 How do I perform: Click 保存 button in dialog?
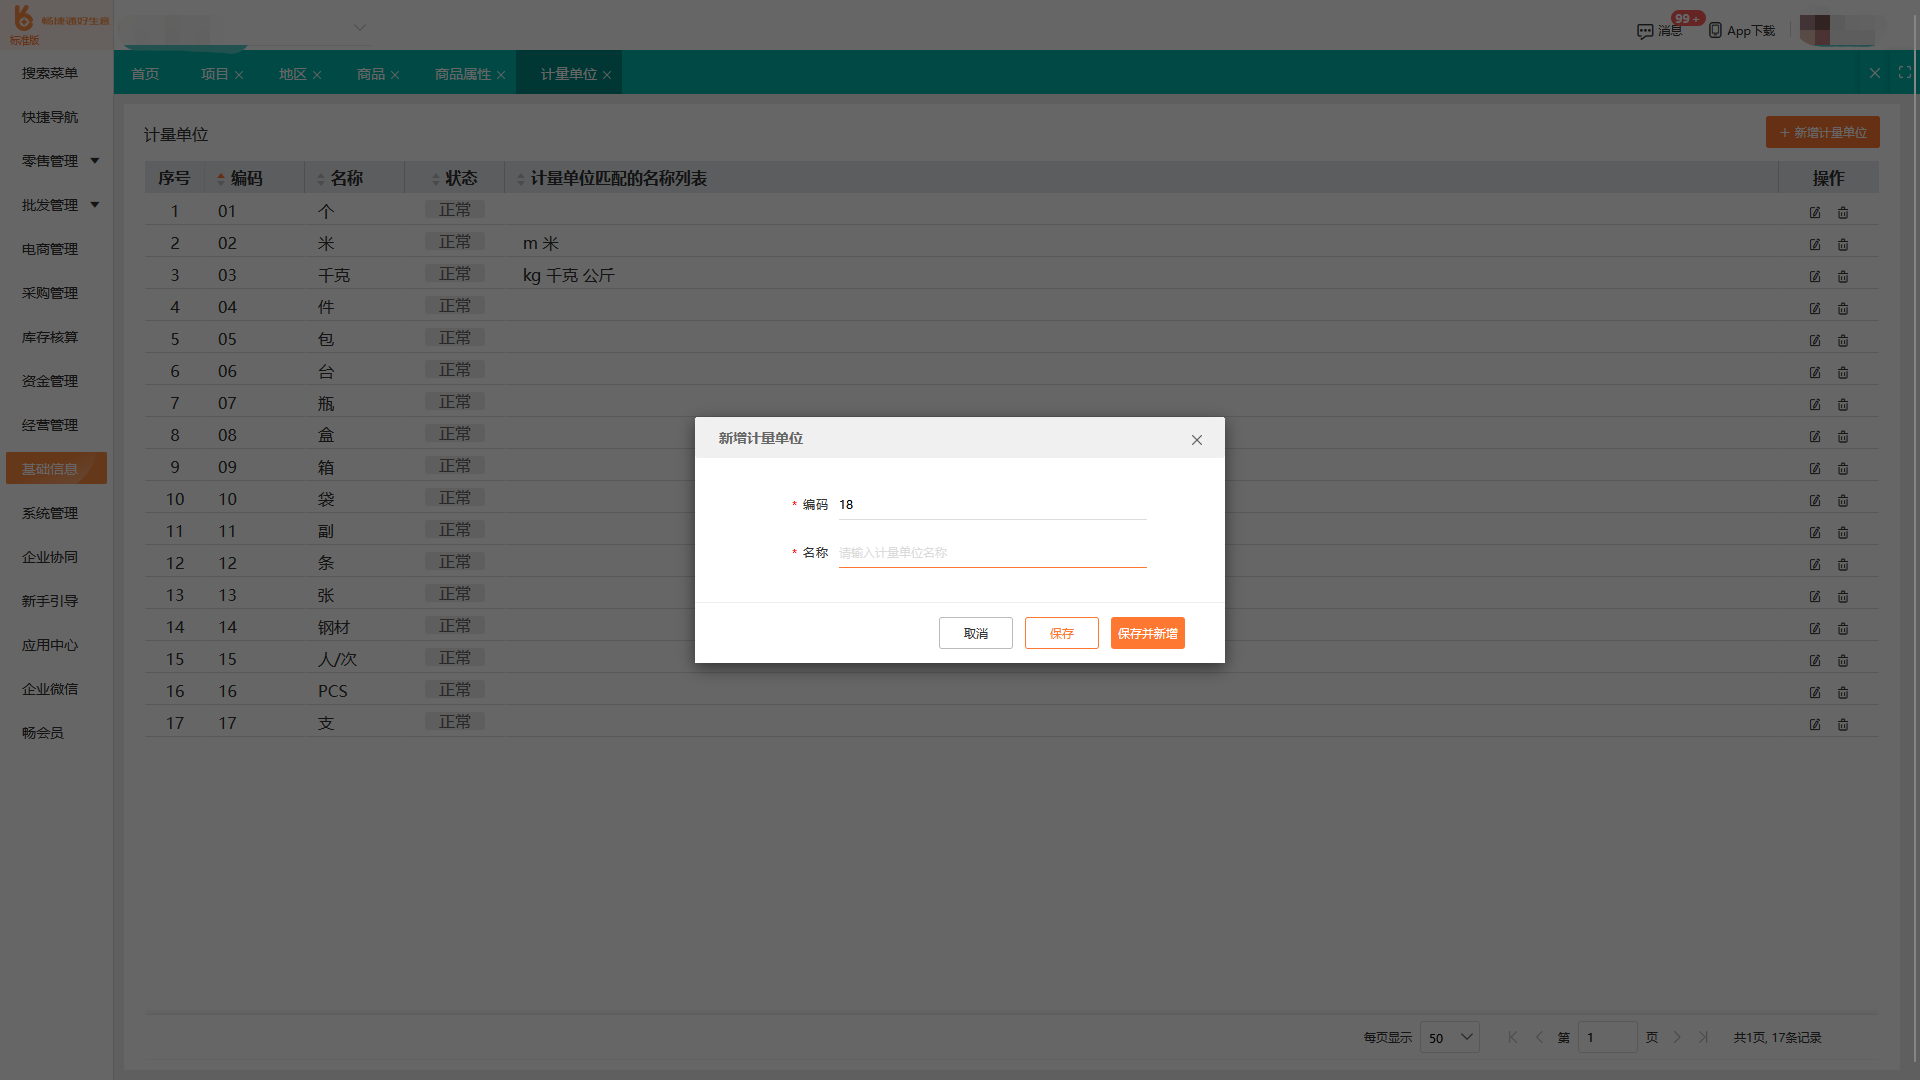pos(1060,633)
